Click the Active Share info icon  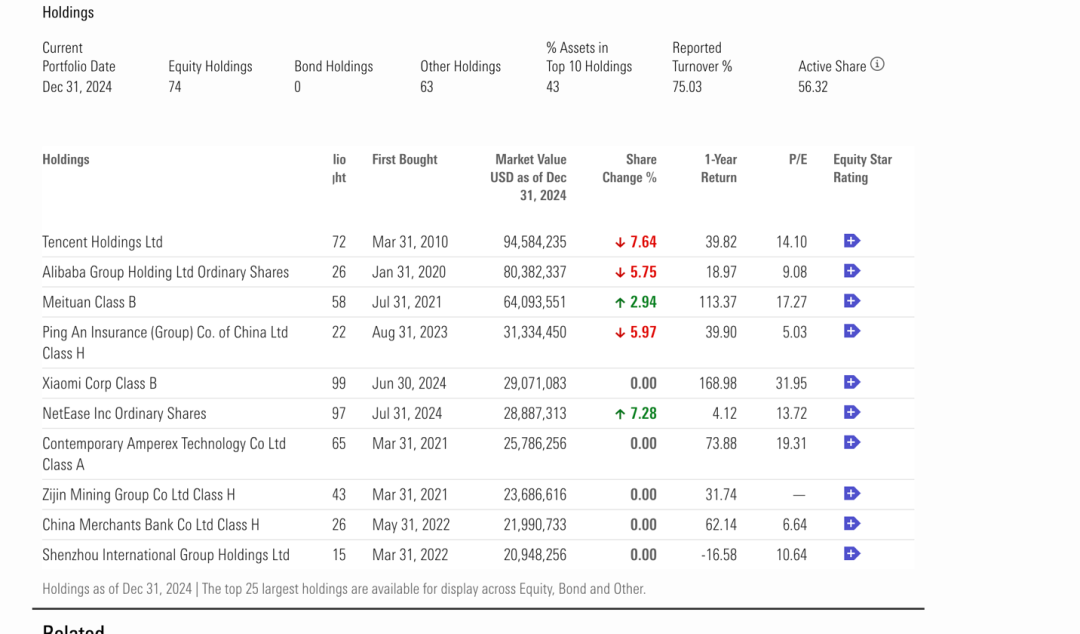click(877, 65)
